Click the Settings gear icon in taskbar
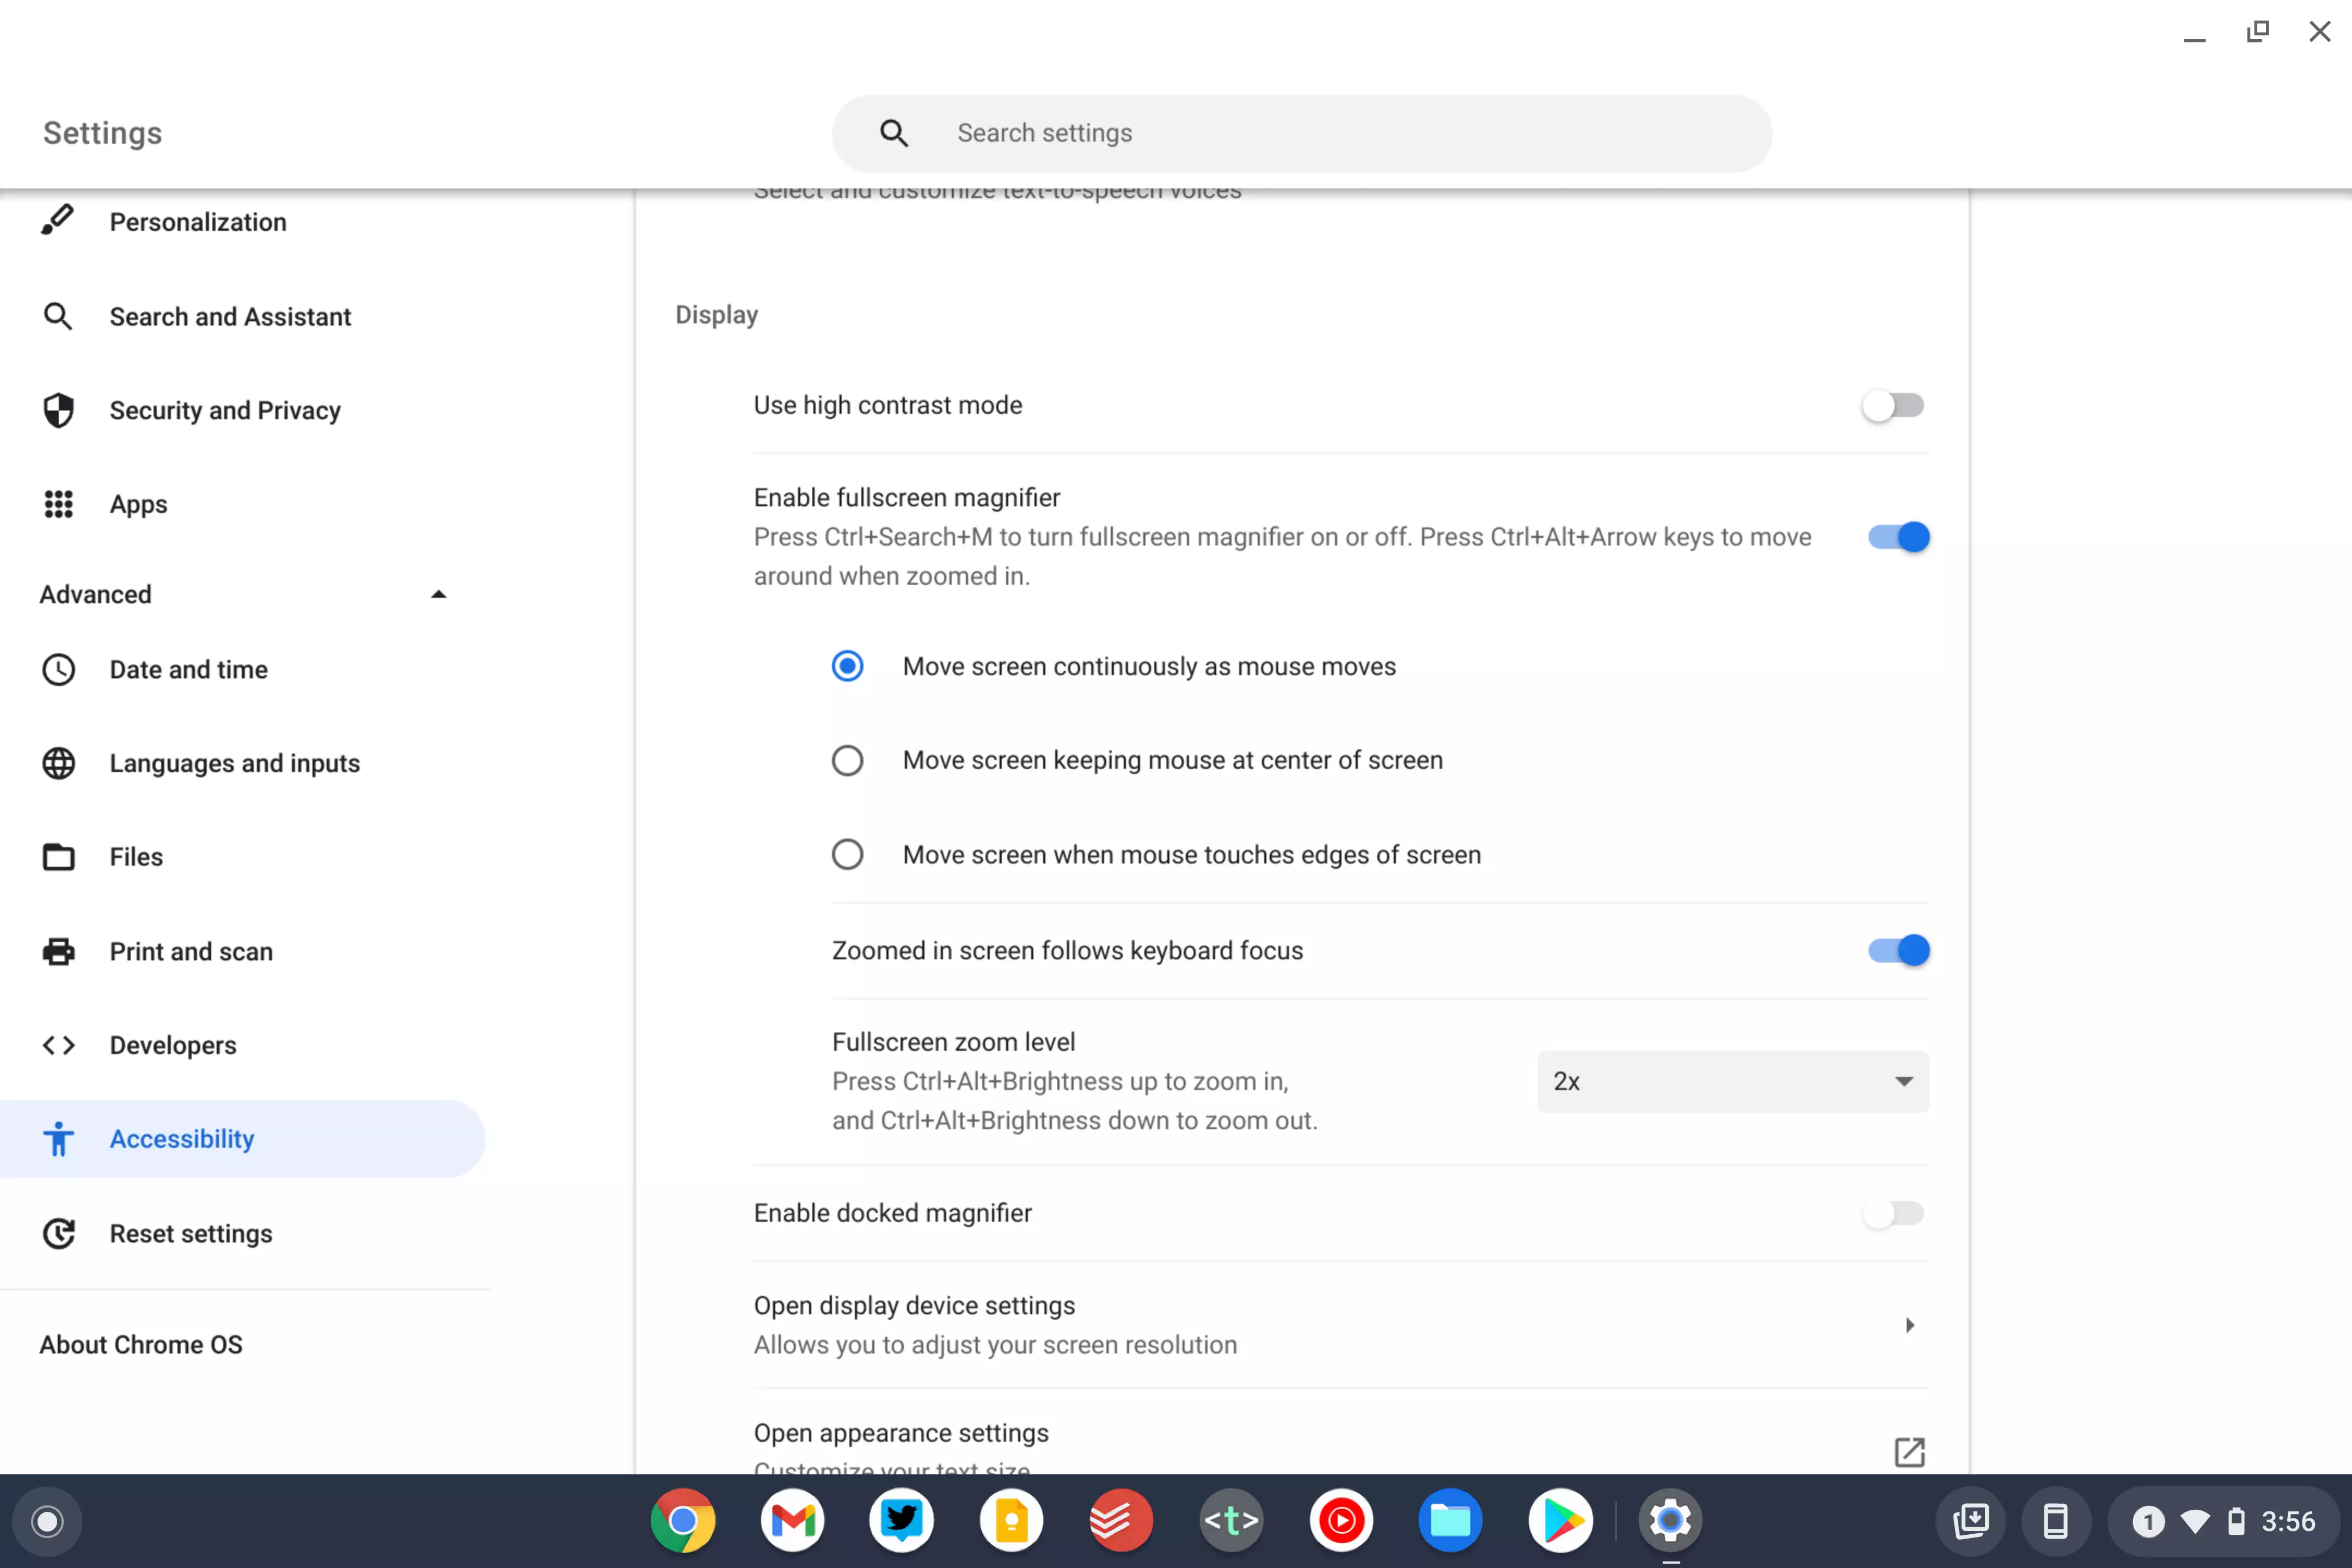 click(1671, 1521)
